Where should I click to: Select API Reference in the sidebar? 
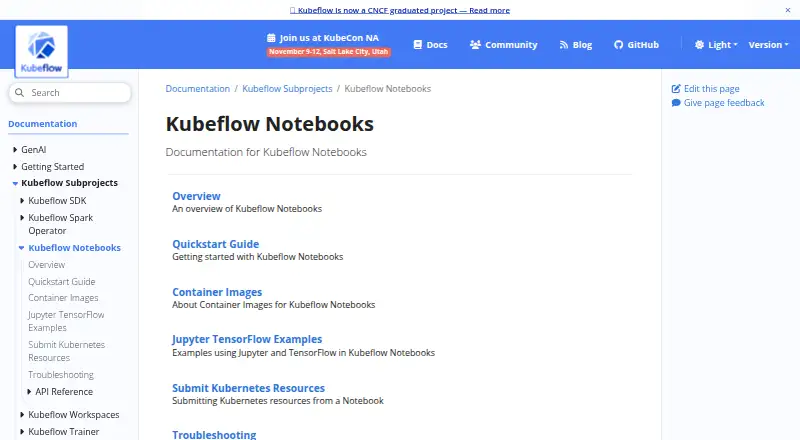click(x=64, y=392)
